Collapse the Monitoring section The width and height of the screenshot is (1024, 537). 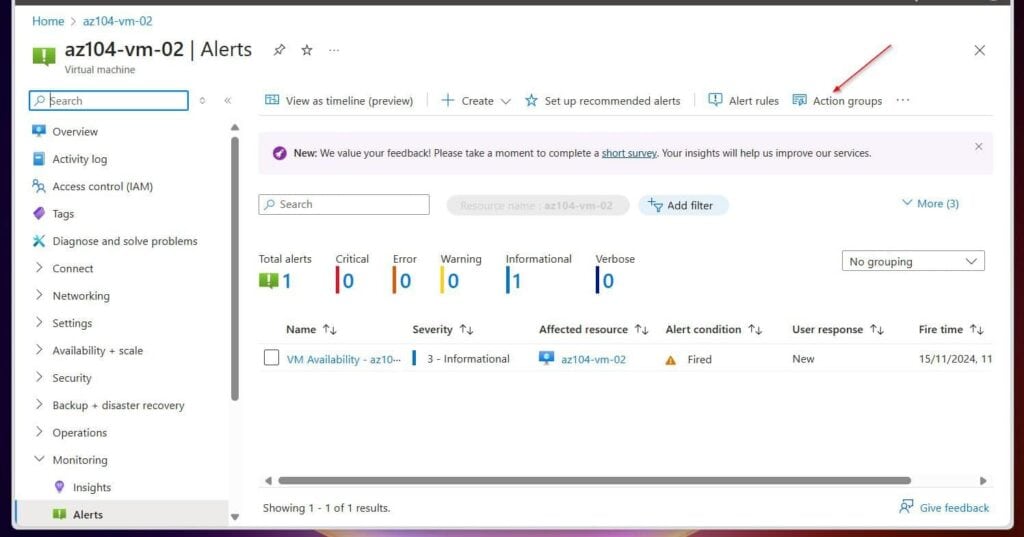pyautogui.click(x=39, y=459)
